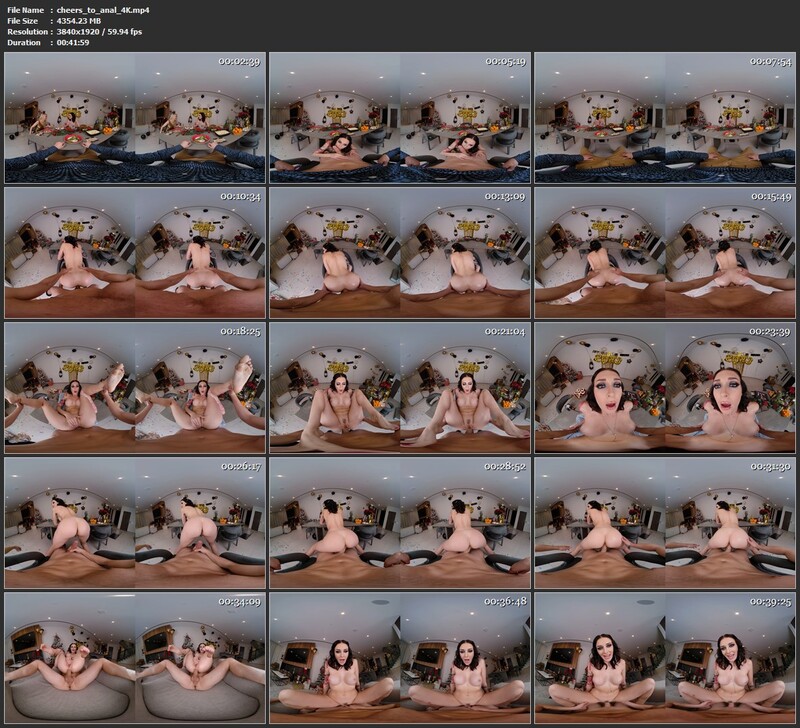The width and height of the screenshot is (800, 728).
Task: Open the thumbnail stamped 00:02:39
Action: click(135, 118)
